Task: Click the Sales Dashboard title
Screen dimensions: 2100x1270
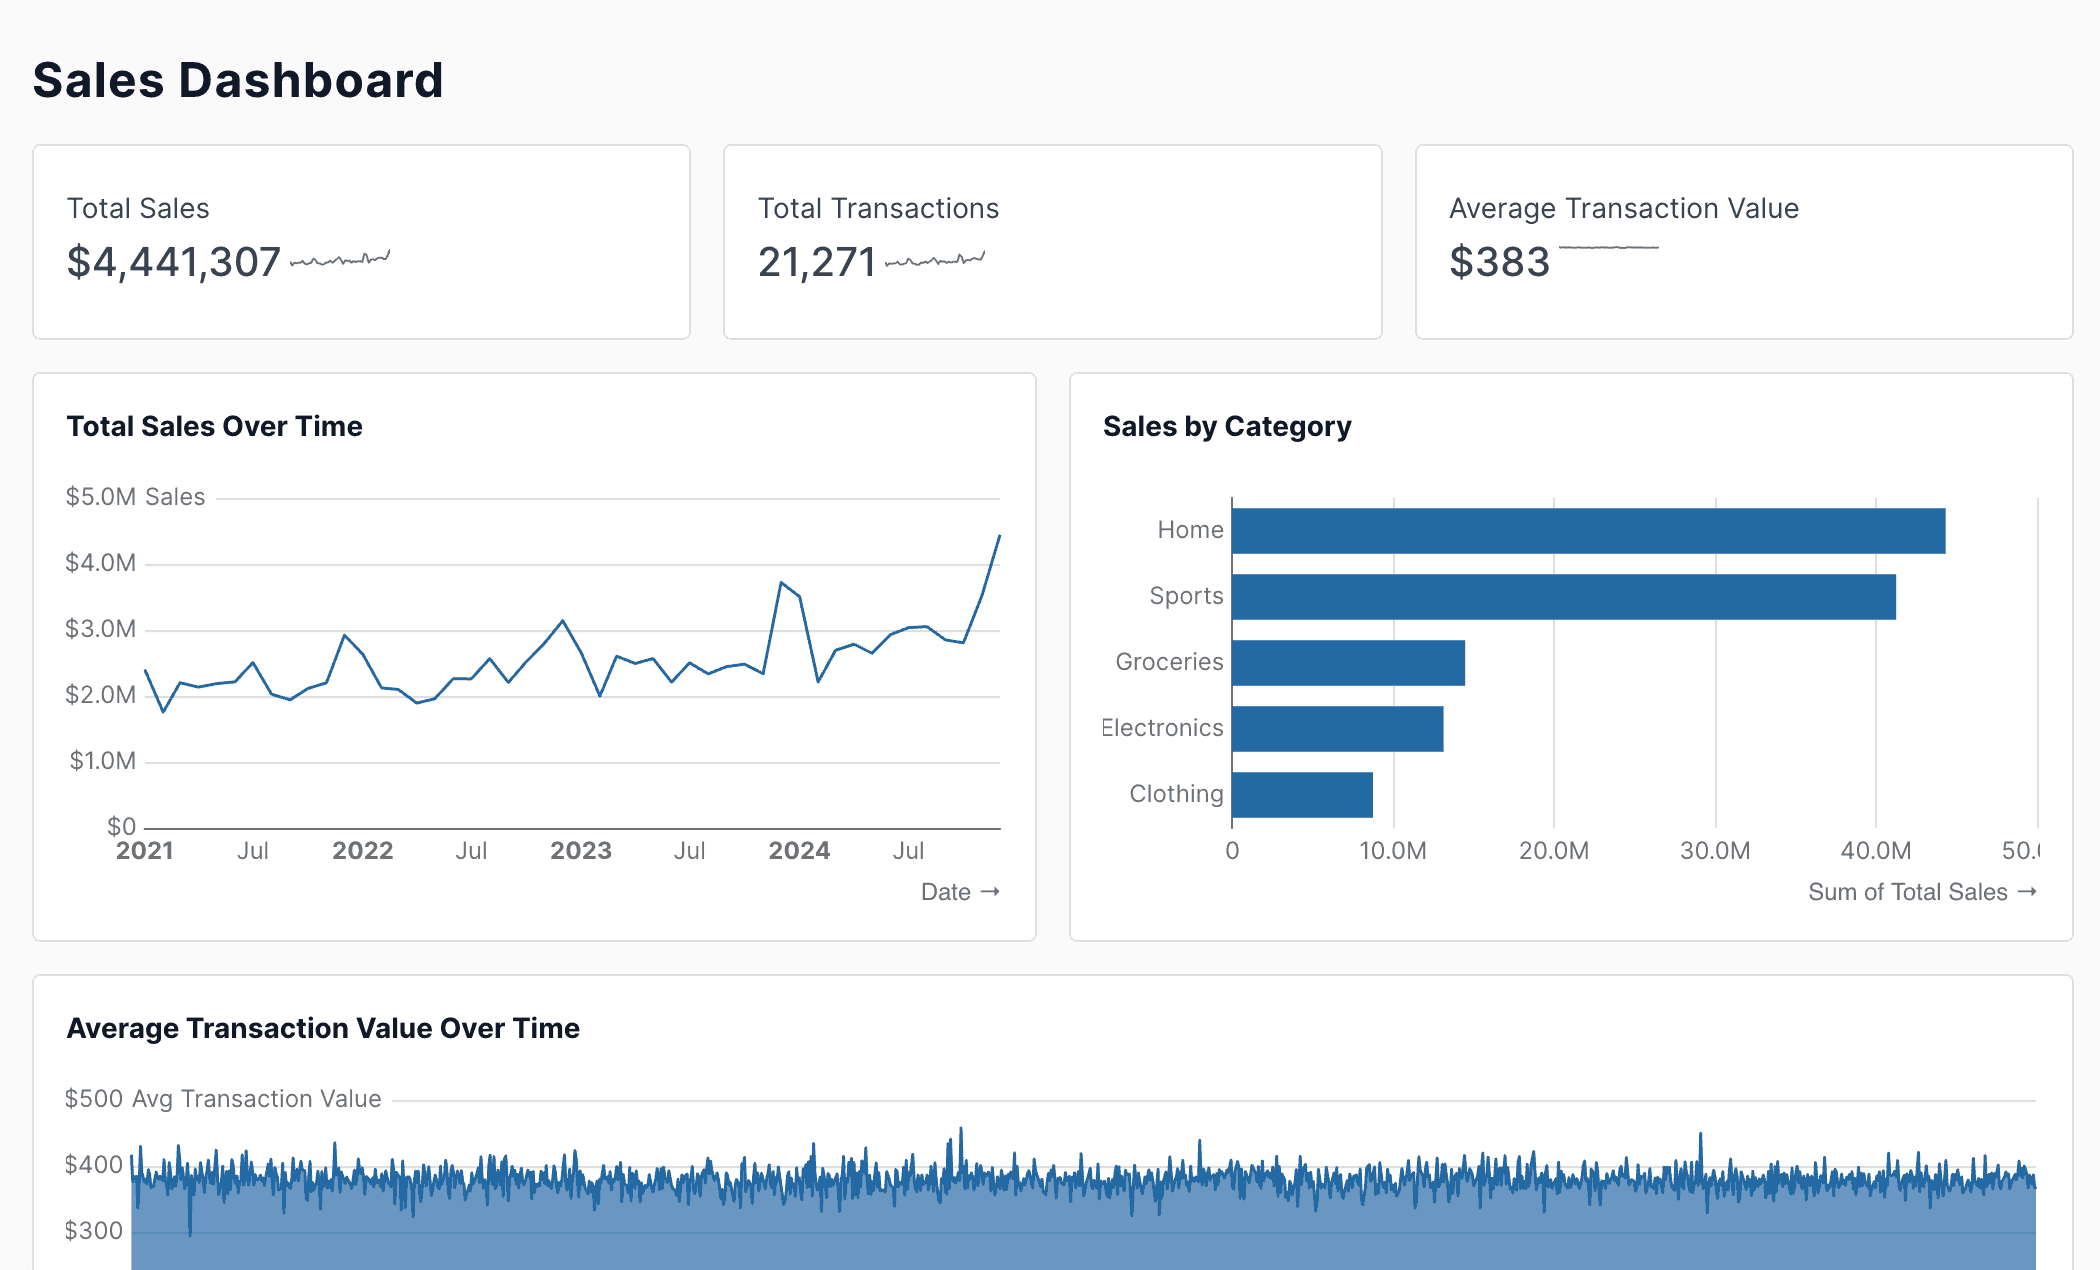Action: tap(238, 80)
